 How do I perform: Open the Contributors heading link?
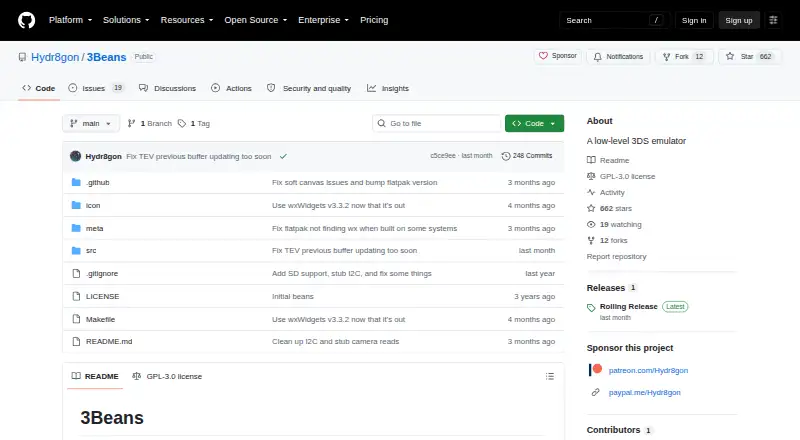point(619,430)
